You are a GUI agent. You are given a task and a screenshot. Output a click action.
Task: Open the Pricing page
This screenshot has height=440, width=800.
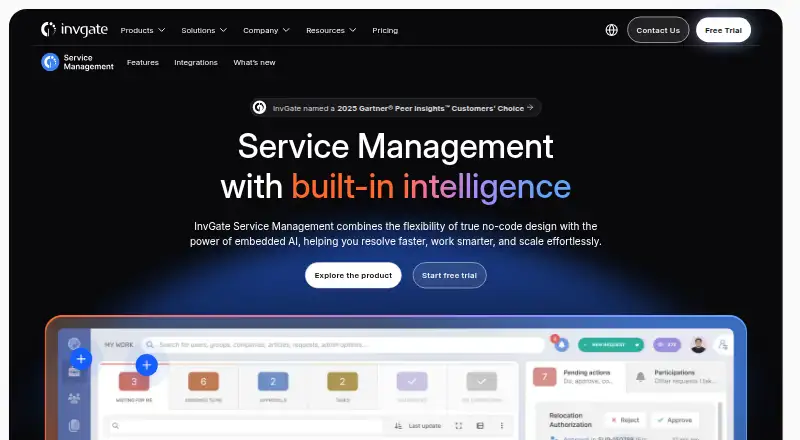[x=385, y=30]
